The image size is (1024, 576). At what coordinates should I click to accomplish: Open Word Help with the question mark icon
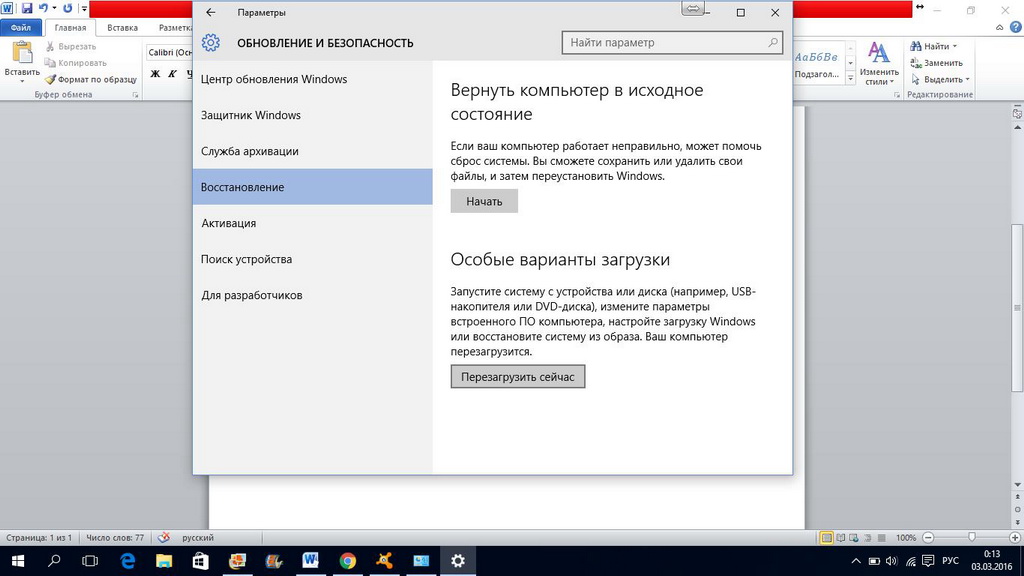(x=1016, y=27)
